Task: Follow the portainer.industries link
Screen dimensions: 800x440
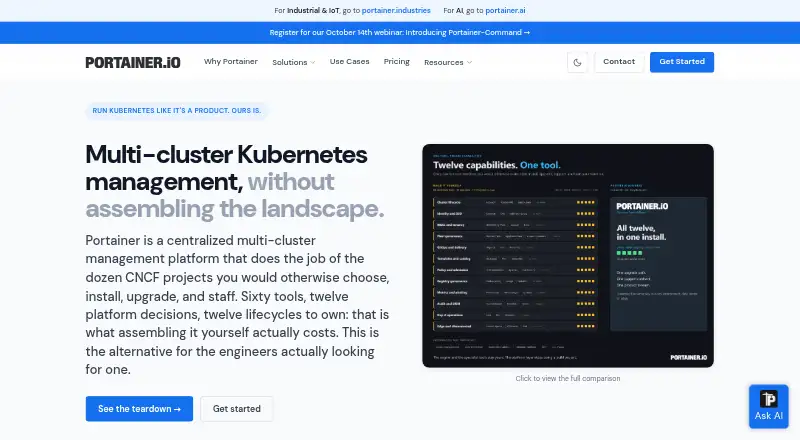Action: (x=396, y=10)
